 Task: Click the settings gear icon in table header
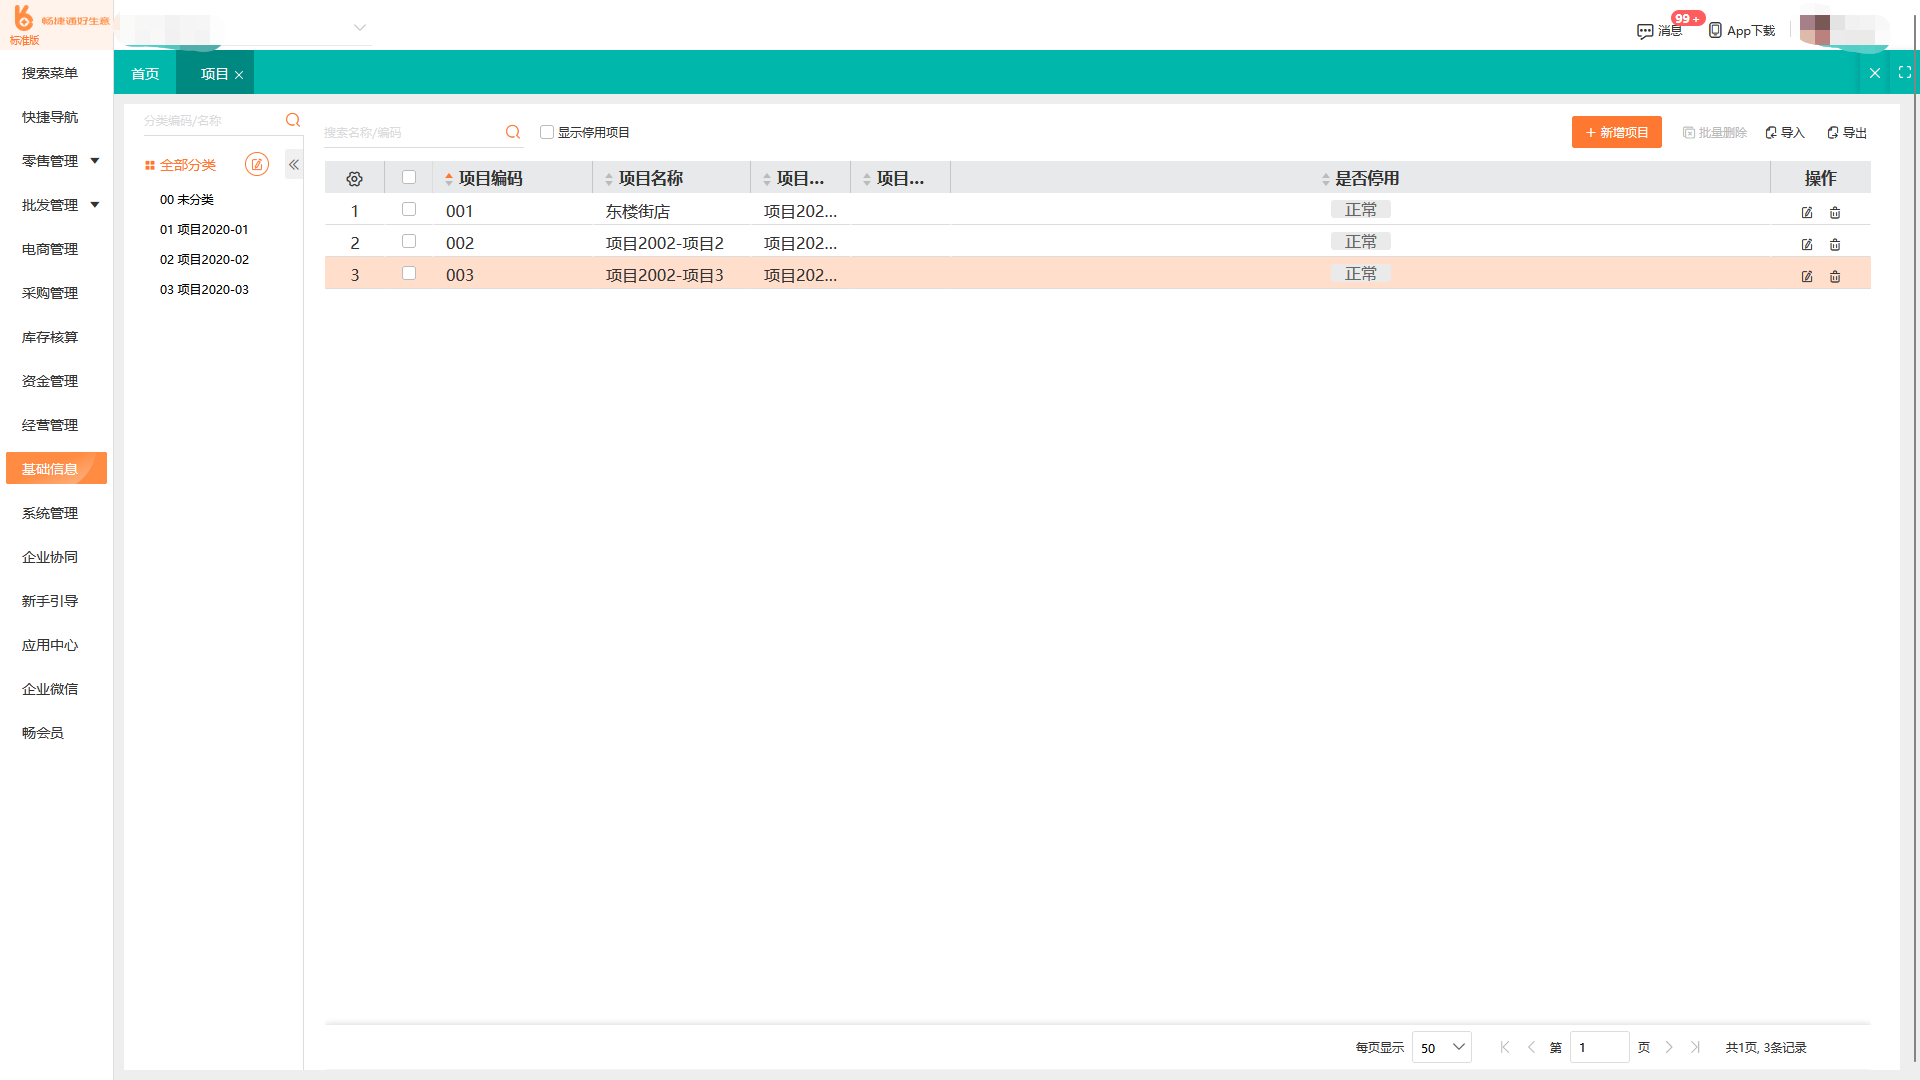pyautogui.click(x=355, y=178)
